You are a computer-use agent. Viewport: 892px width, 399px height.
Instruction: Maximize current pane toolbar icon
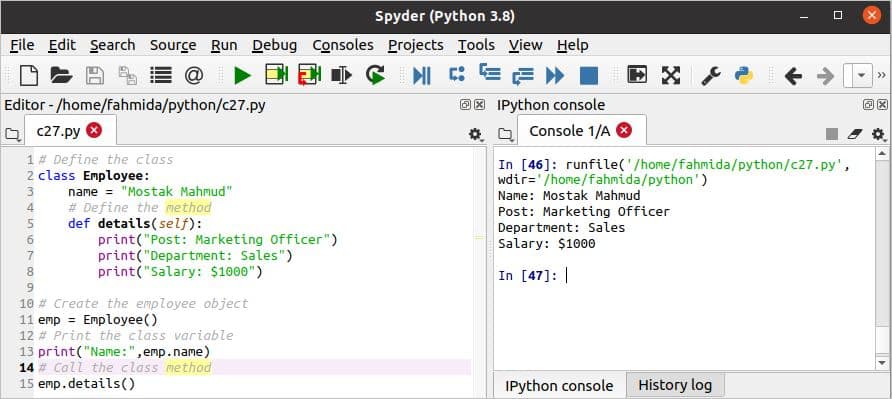coord(637,75)
